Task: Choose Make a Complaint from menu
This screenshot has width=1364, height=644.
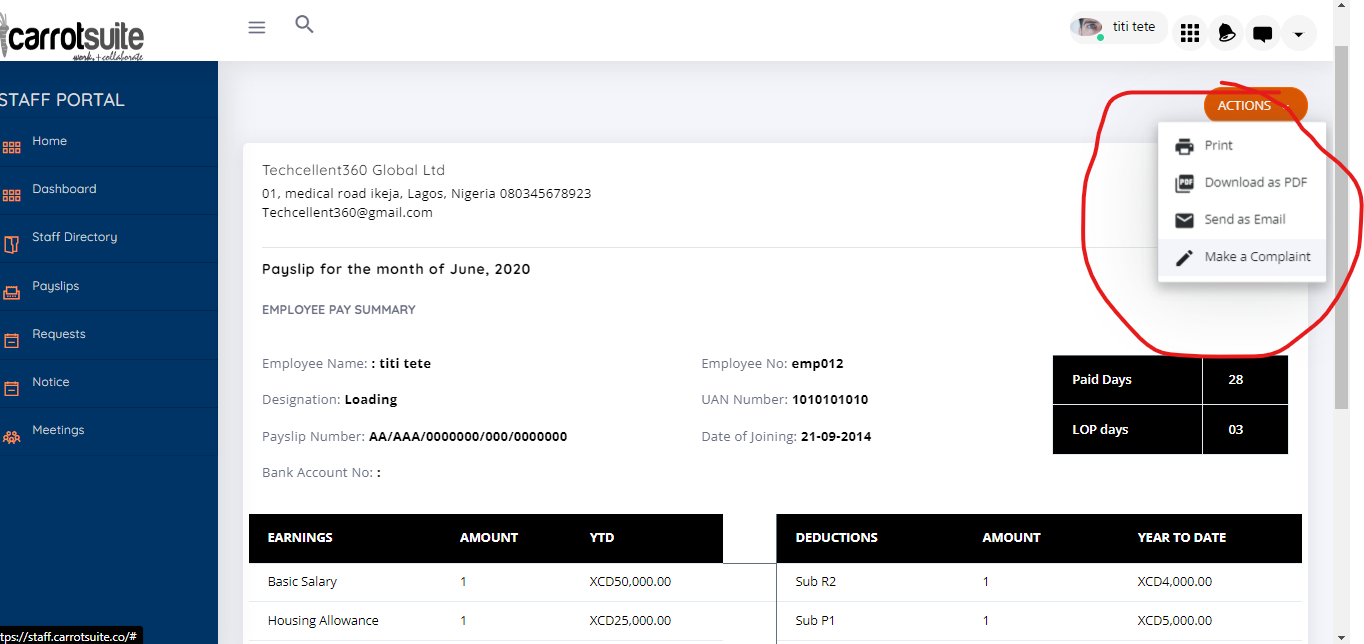Action: coord(1257,257)
